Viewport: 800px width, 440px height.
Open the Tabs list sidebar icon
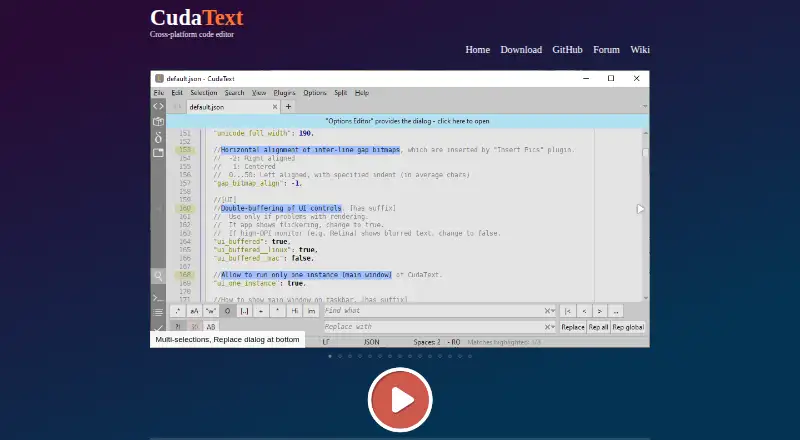158,153
